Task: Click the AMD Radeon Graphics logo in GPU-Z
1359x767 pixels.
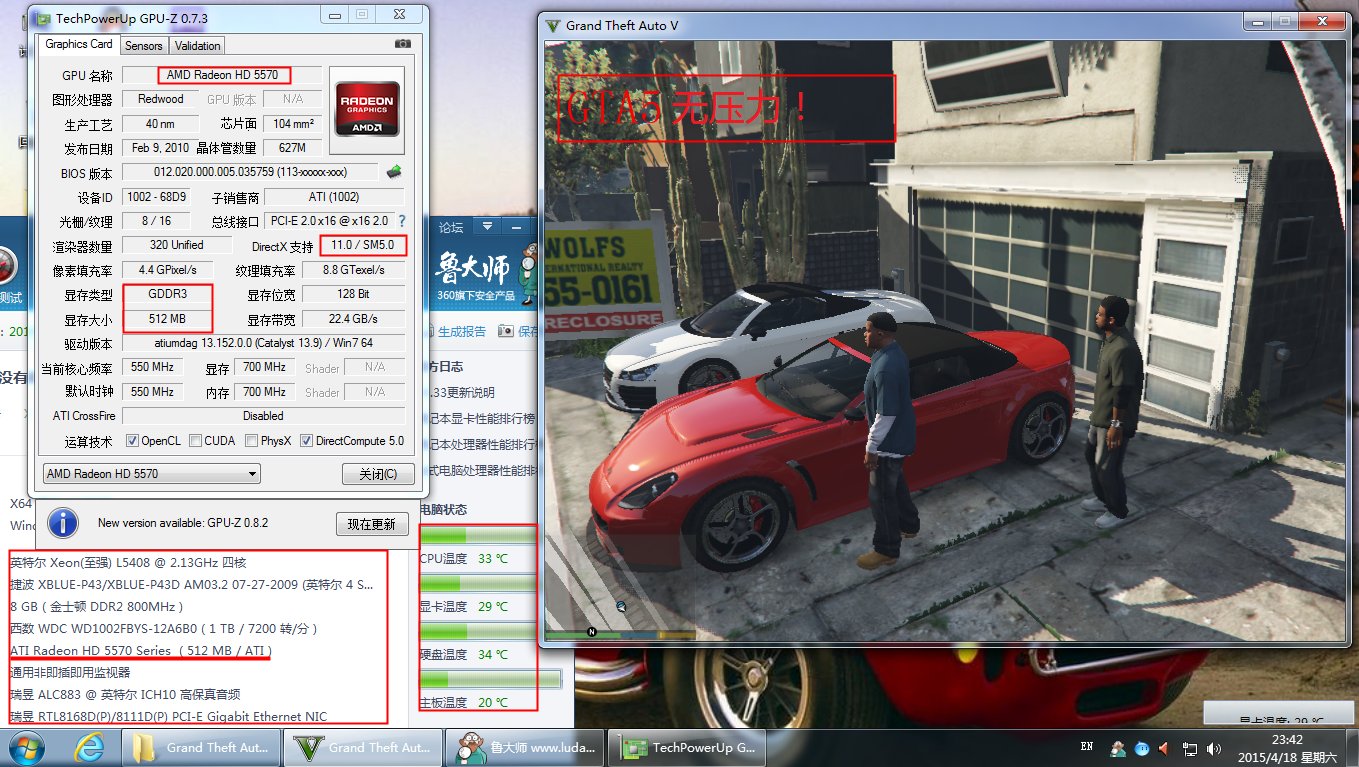Action: coord(366,106)
